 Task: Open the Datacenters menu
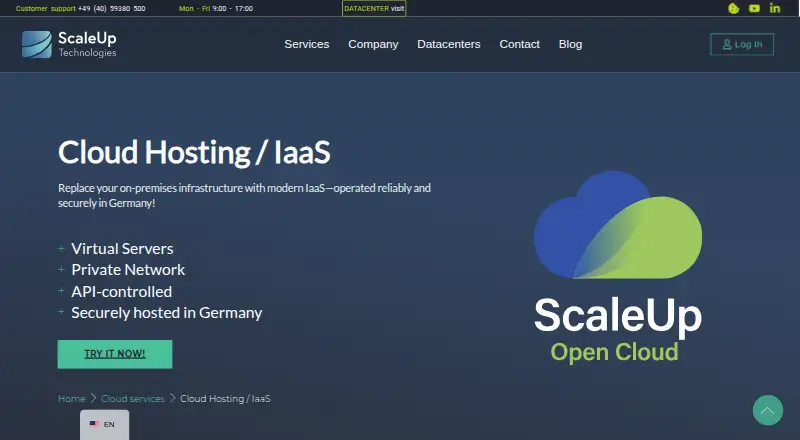pos(449,44)
